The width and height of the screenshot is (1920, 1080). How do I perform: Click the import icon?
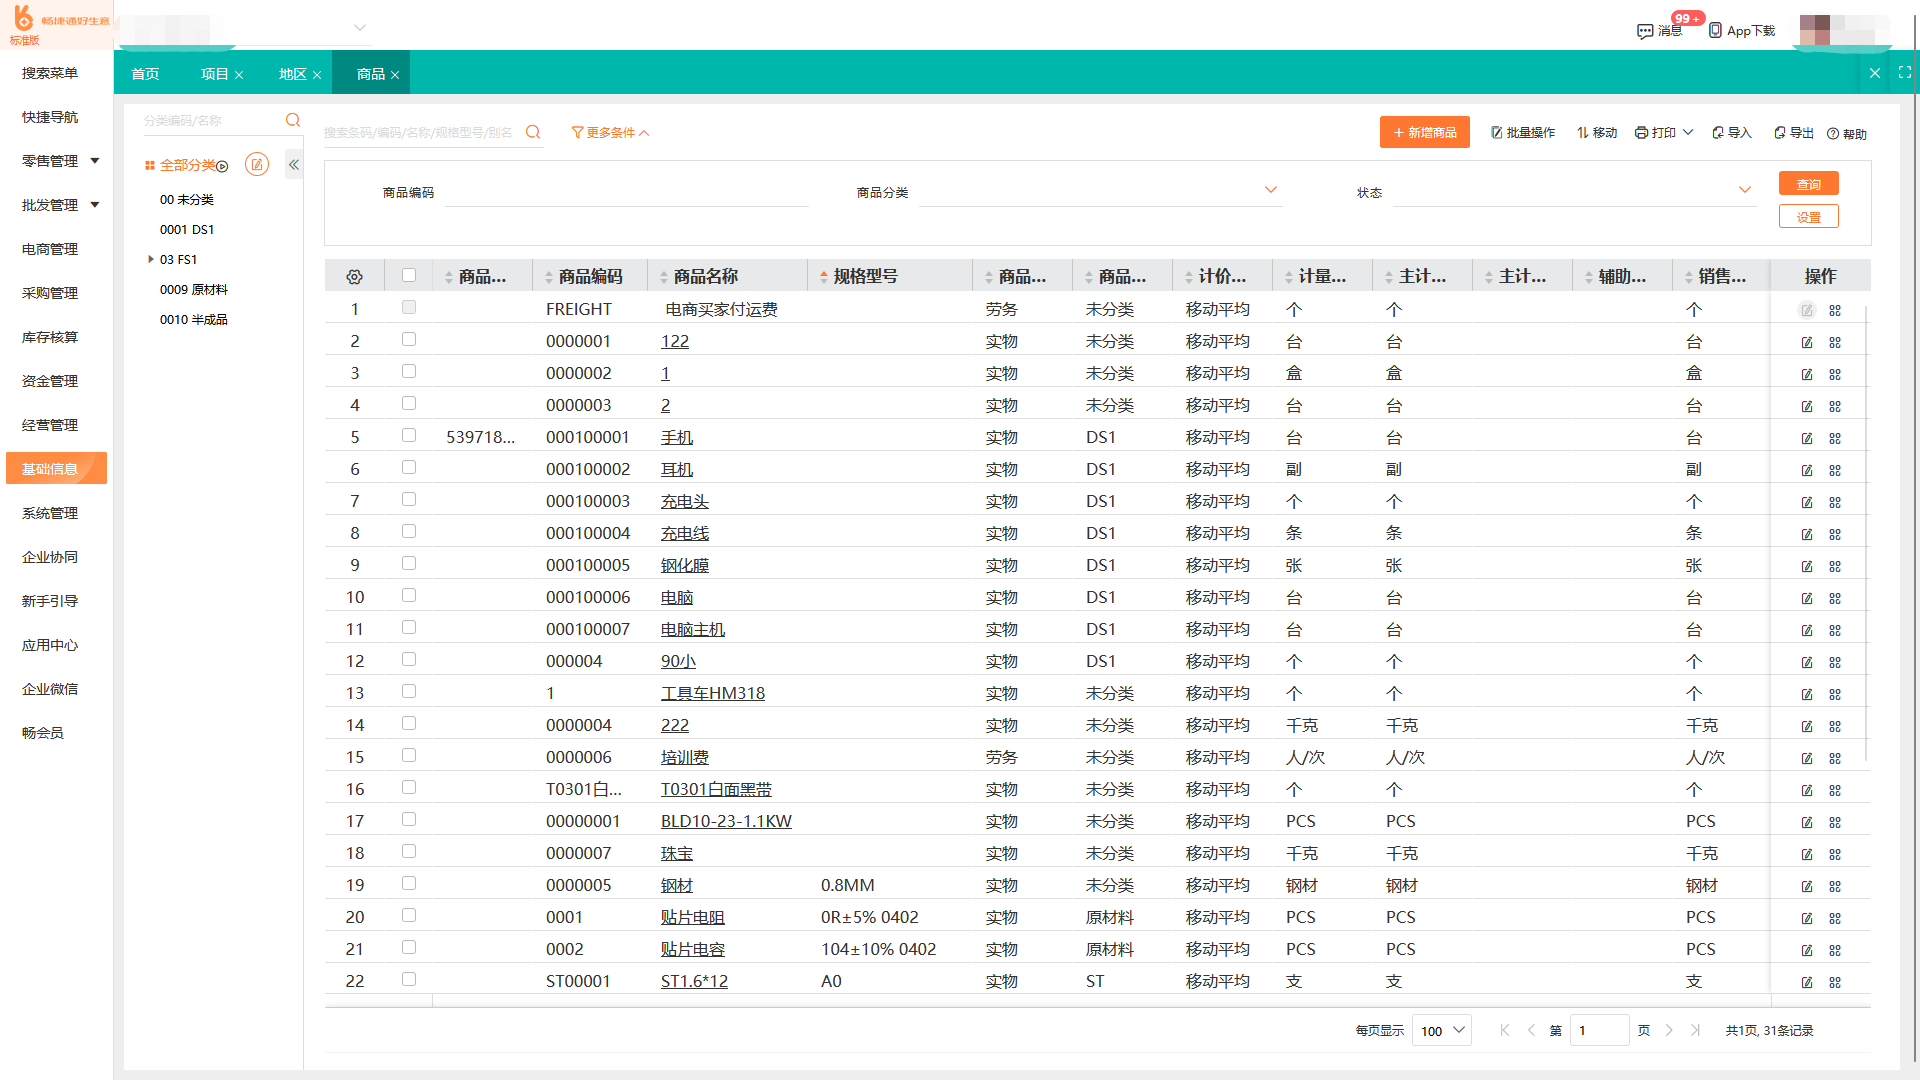1730,131
